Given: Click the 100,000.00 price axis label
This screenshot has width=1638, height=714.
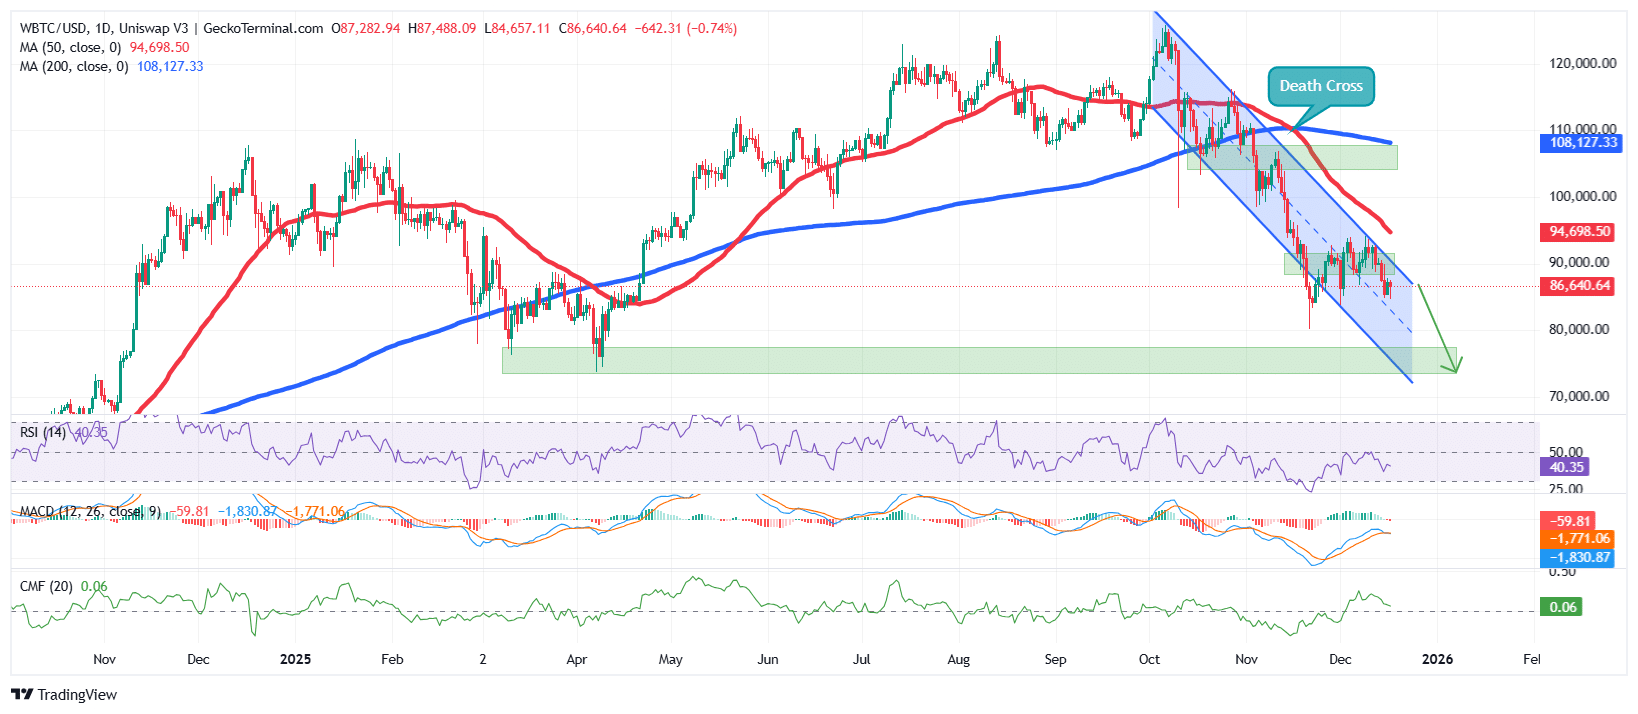Looking at the screenshot, I should coord(1582,196).
